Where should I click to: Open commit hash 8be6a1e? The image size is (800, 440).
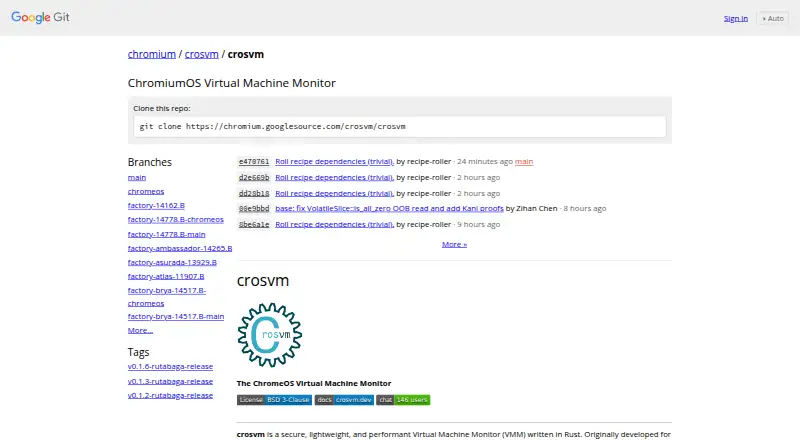[254, 224]
